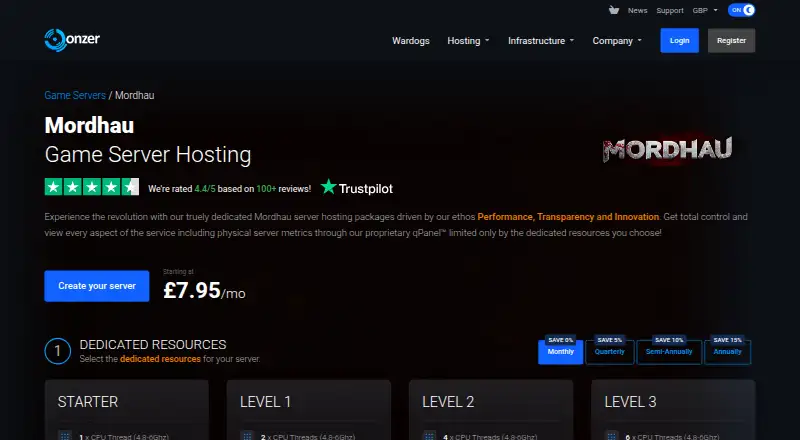Click the Register button

coord(732,40)
